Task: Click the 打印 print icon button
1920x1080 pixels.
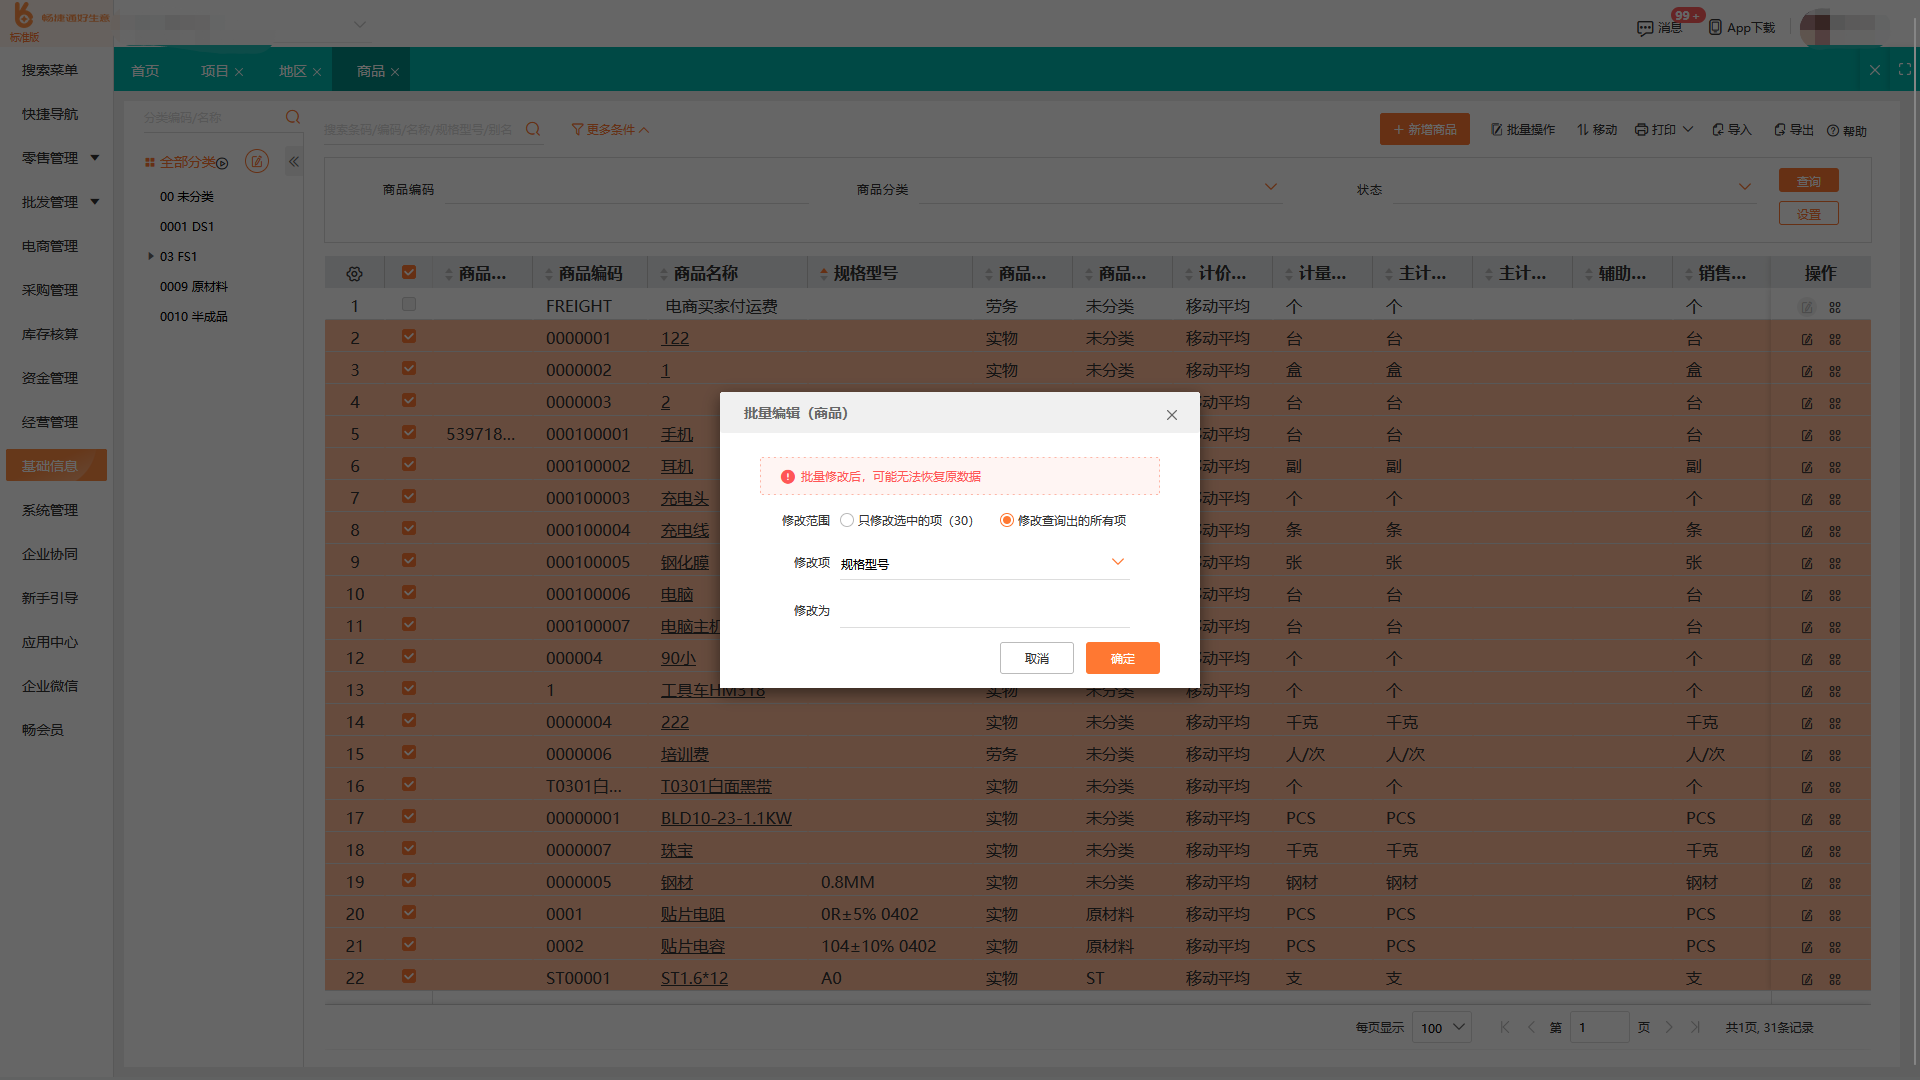Action: click(x=1664, y=128)
